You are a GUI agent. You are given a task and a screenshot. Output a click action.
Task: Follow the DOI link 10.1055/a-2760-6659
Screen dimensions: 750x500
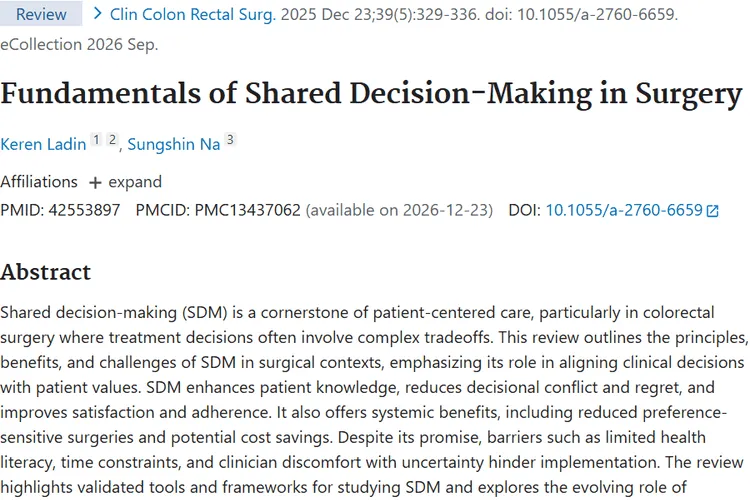624,210
